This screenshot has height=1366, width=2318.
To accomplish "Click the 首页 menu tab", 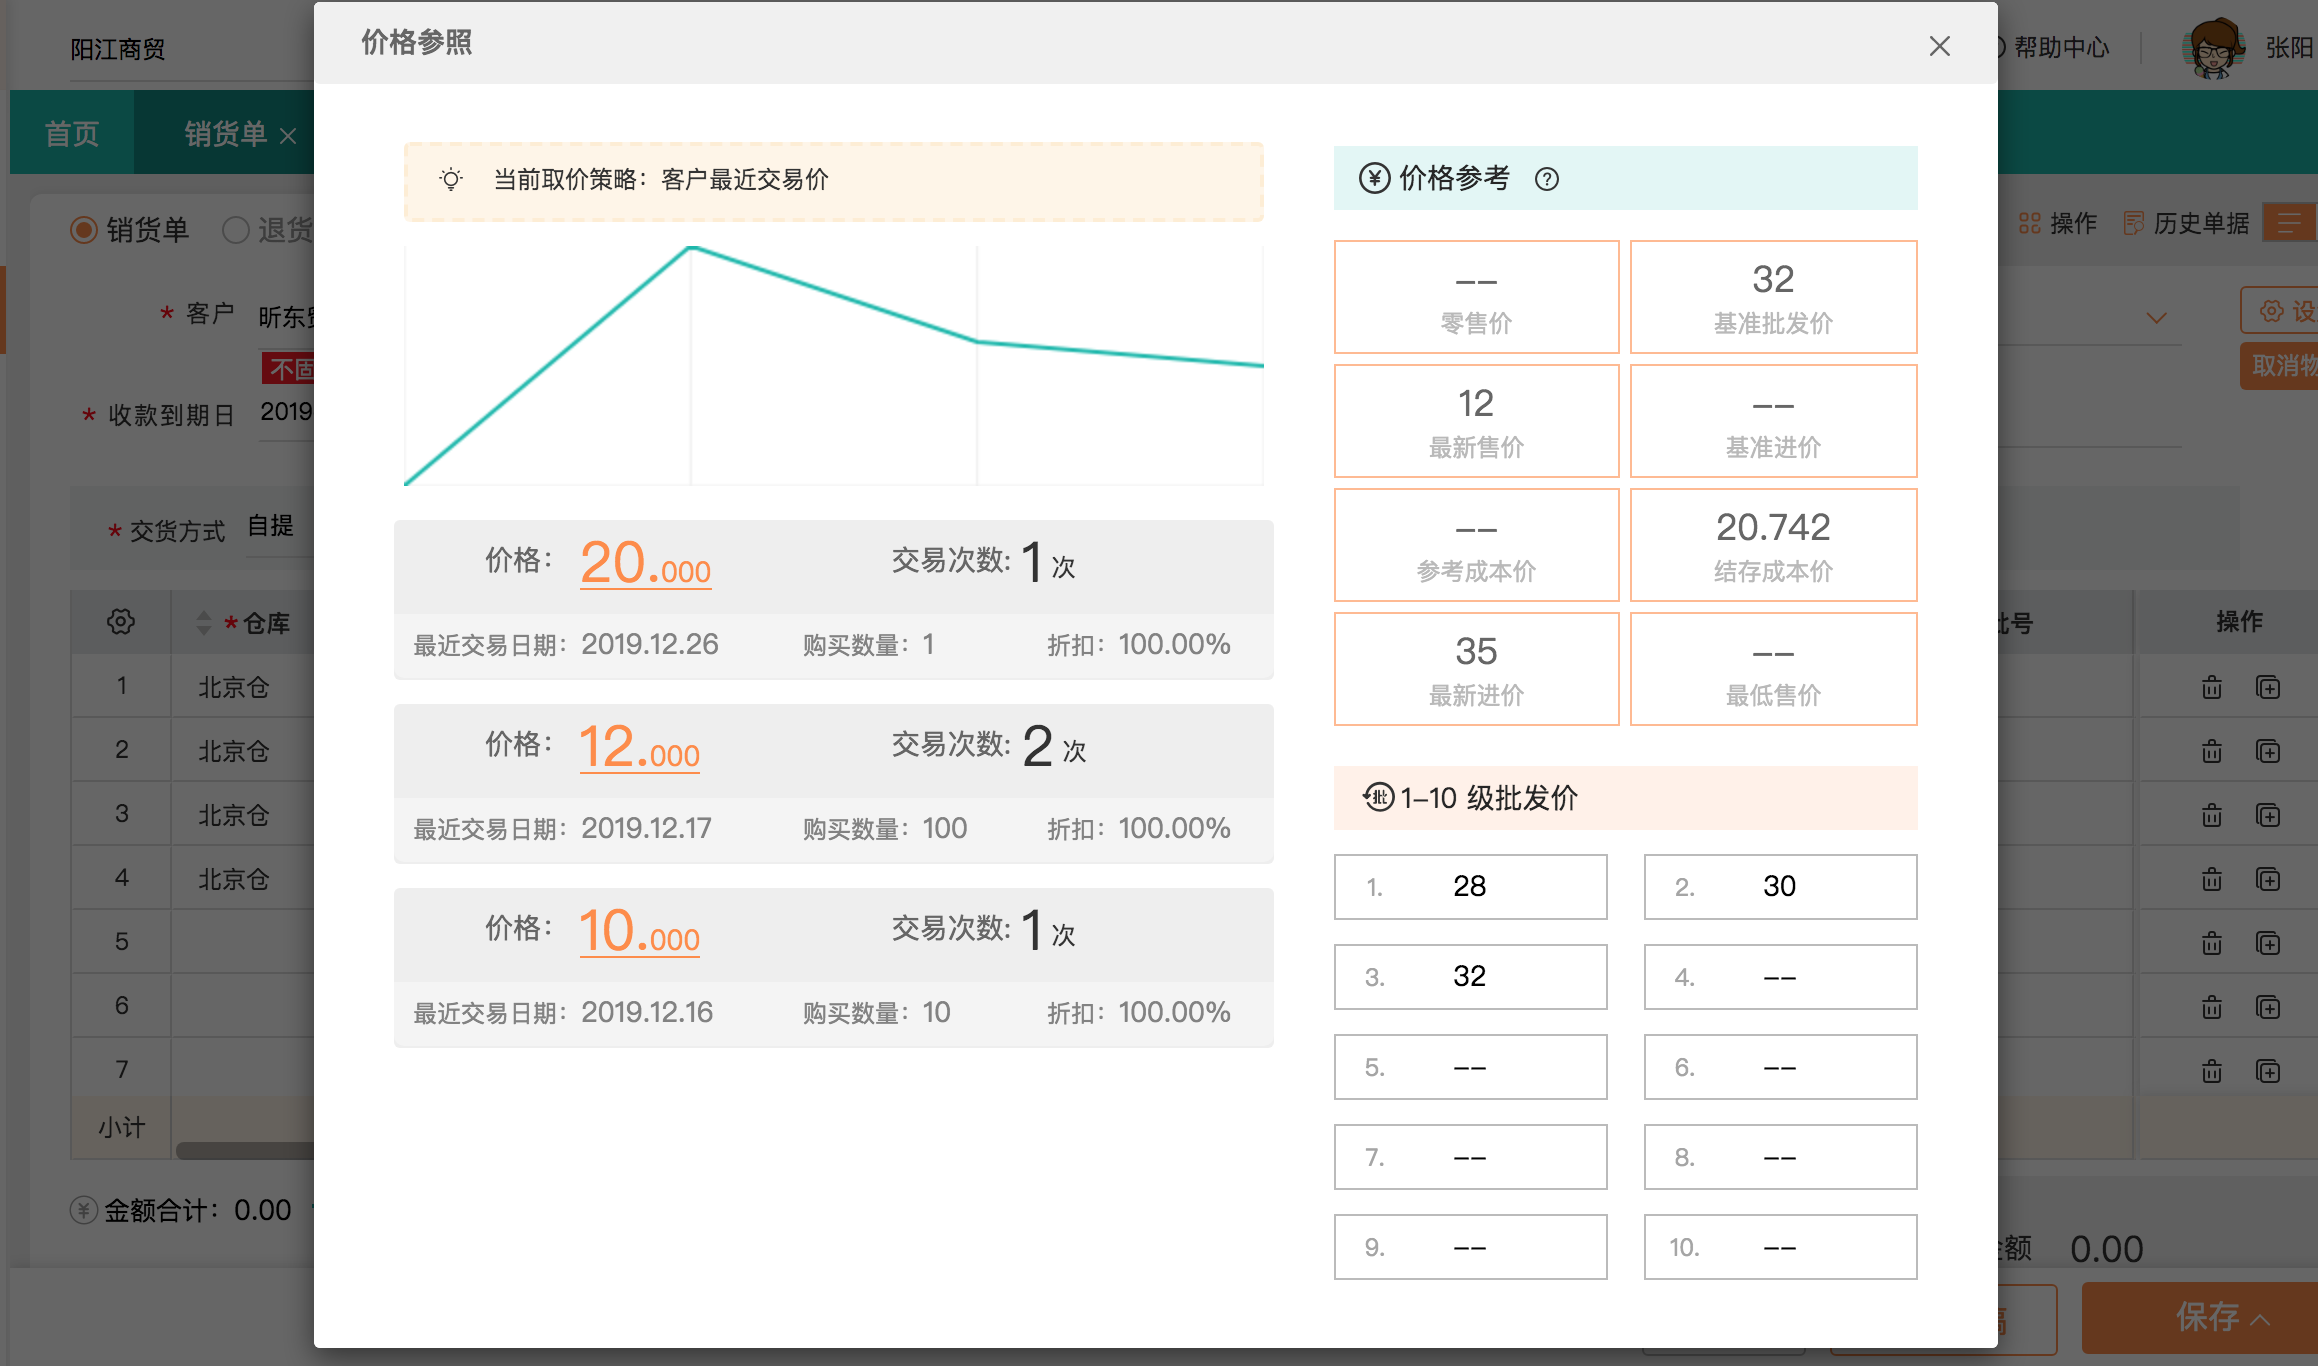I will point(73,135).
